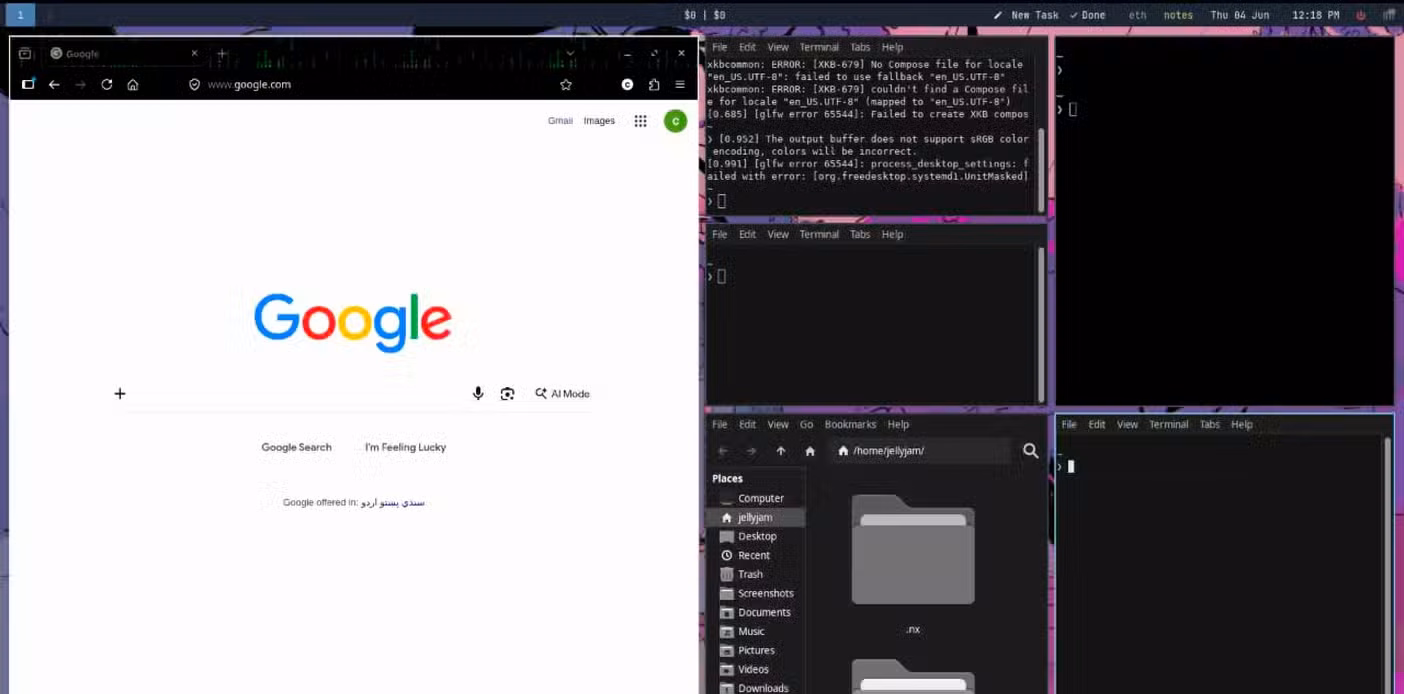
Task: Click the home icon in the file manager toolbar
Action: click(810, 451)
